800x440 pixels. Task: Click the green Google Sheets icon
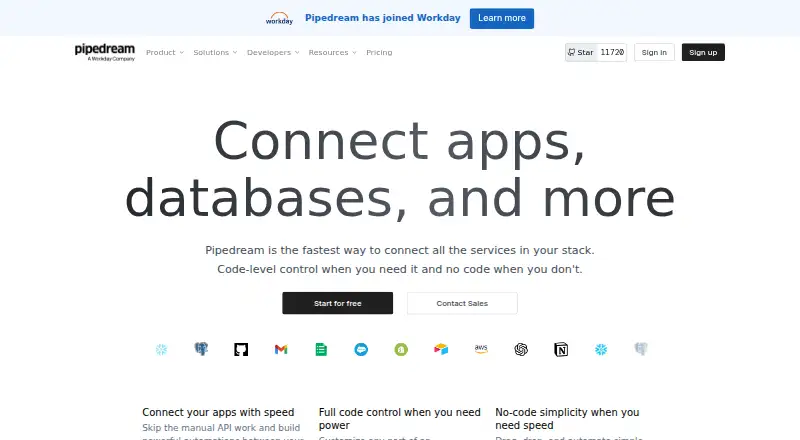point(321,350)
